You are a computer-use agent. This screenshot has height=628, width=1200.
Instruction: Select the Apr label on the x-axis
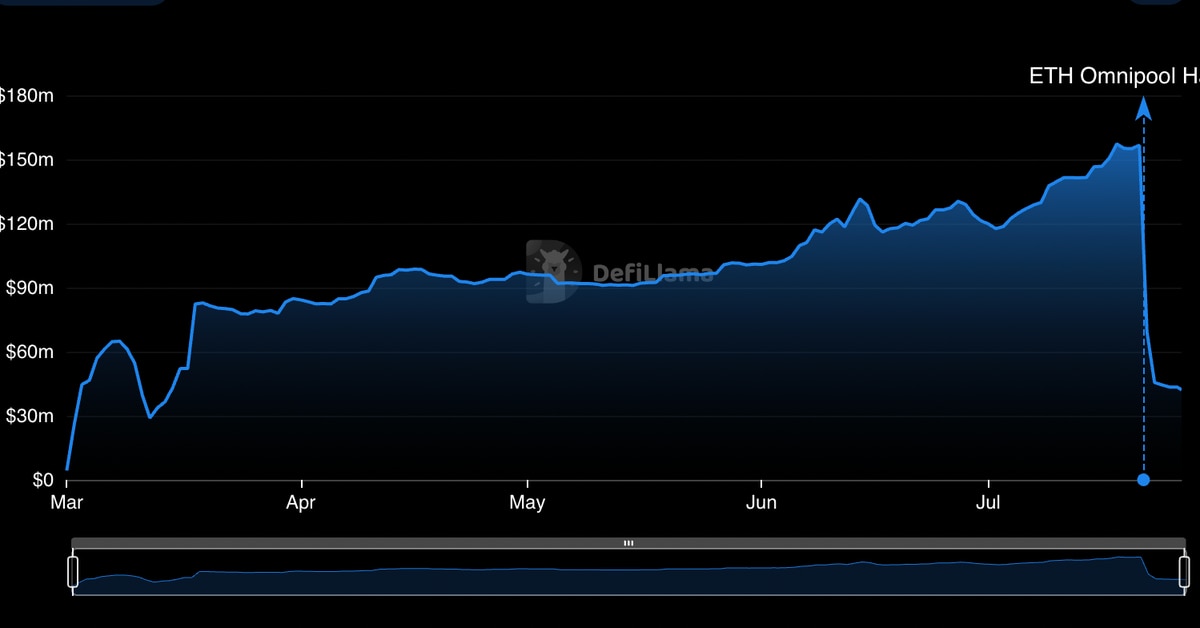[x=301, y=502]
